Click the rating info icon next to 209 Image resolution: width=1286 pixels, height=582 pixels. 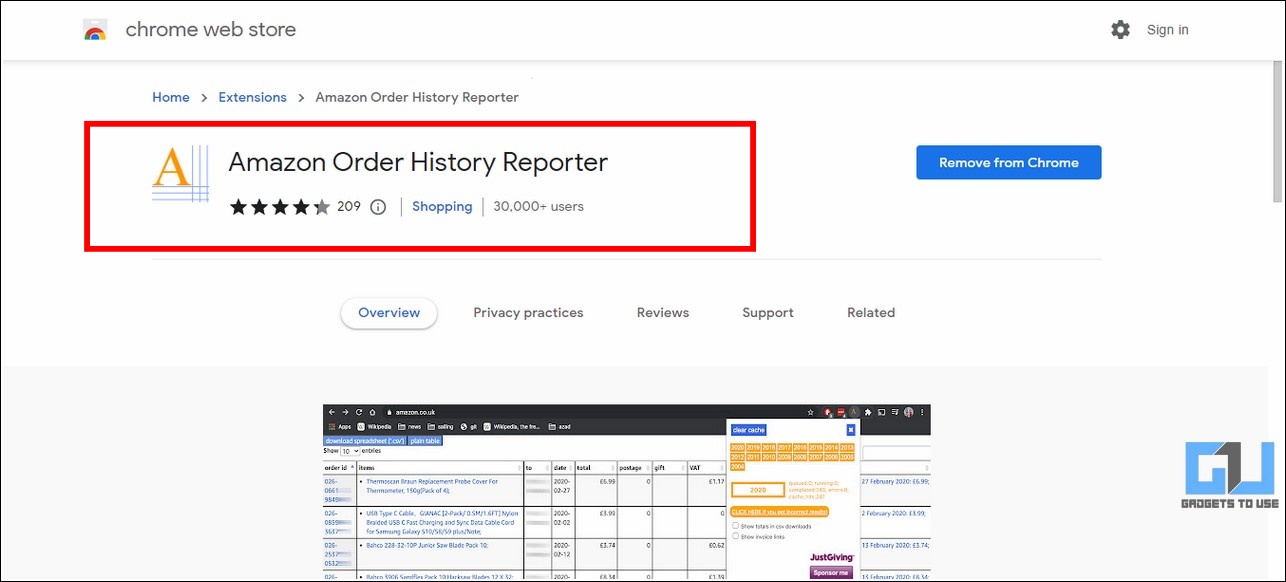(378, 207)
